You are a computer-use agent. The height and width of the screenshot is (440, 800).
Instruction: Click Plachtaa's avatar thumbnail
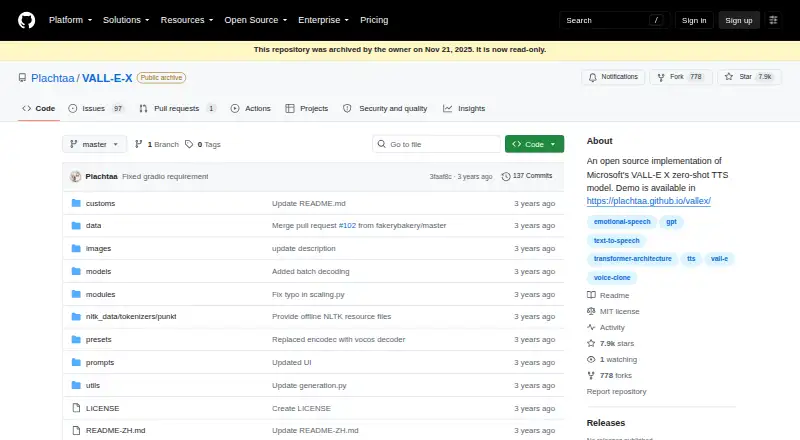pos(76,177)
